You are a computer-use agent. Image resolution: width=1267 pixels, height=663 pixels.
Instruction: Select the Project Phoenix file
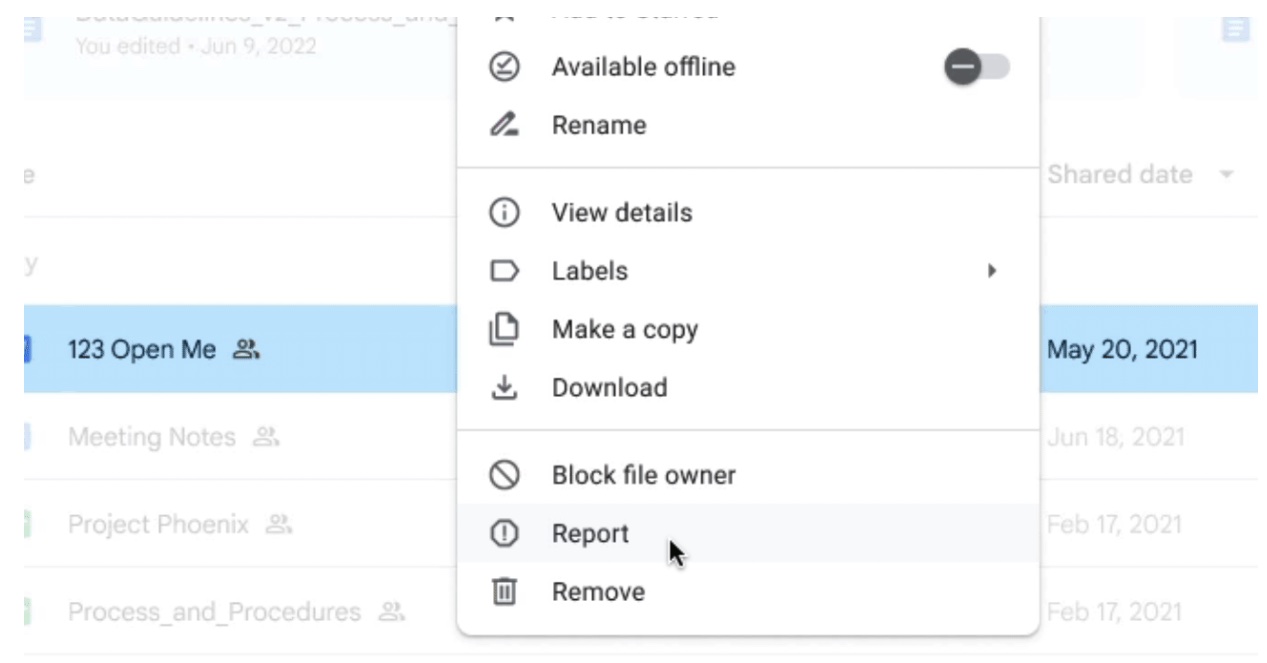158,525
